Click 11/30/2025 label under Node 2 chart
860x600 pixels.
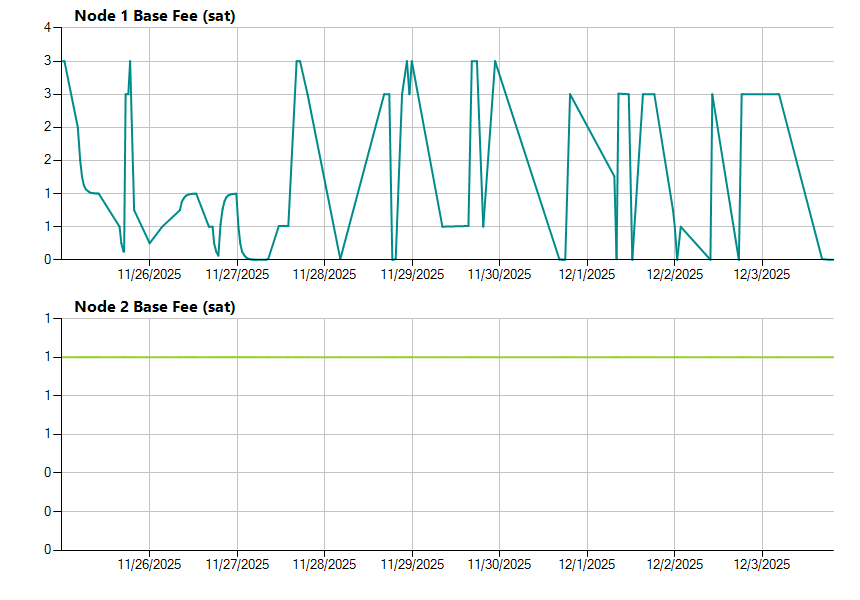pos(500,564)
